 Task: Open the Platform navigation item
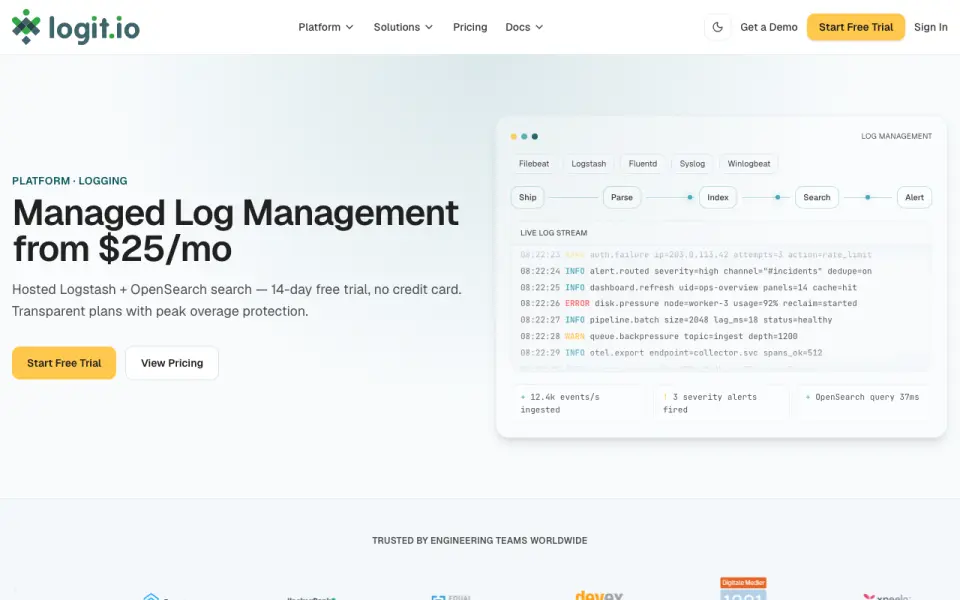pos(320,27)
